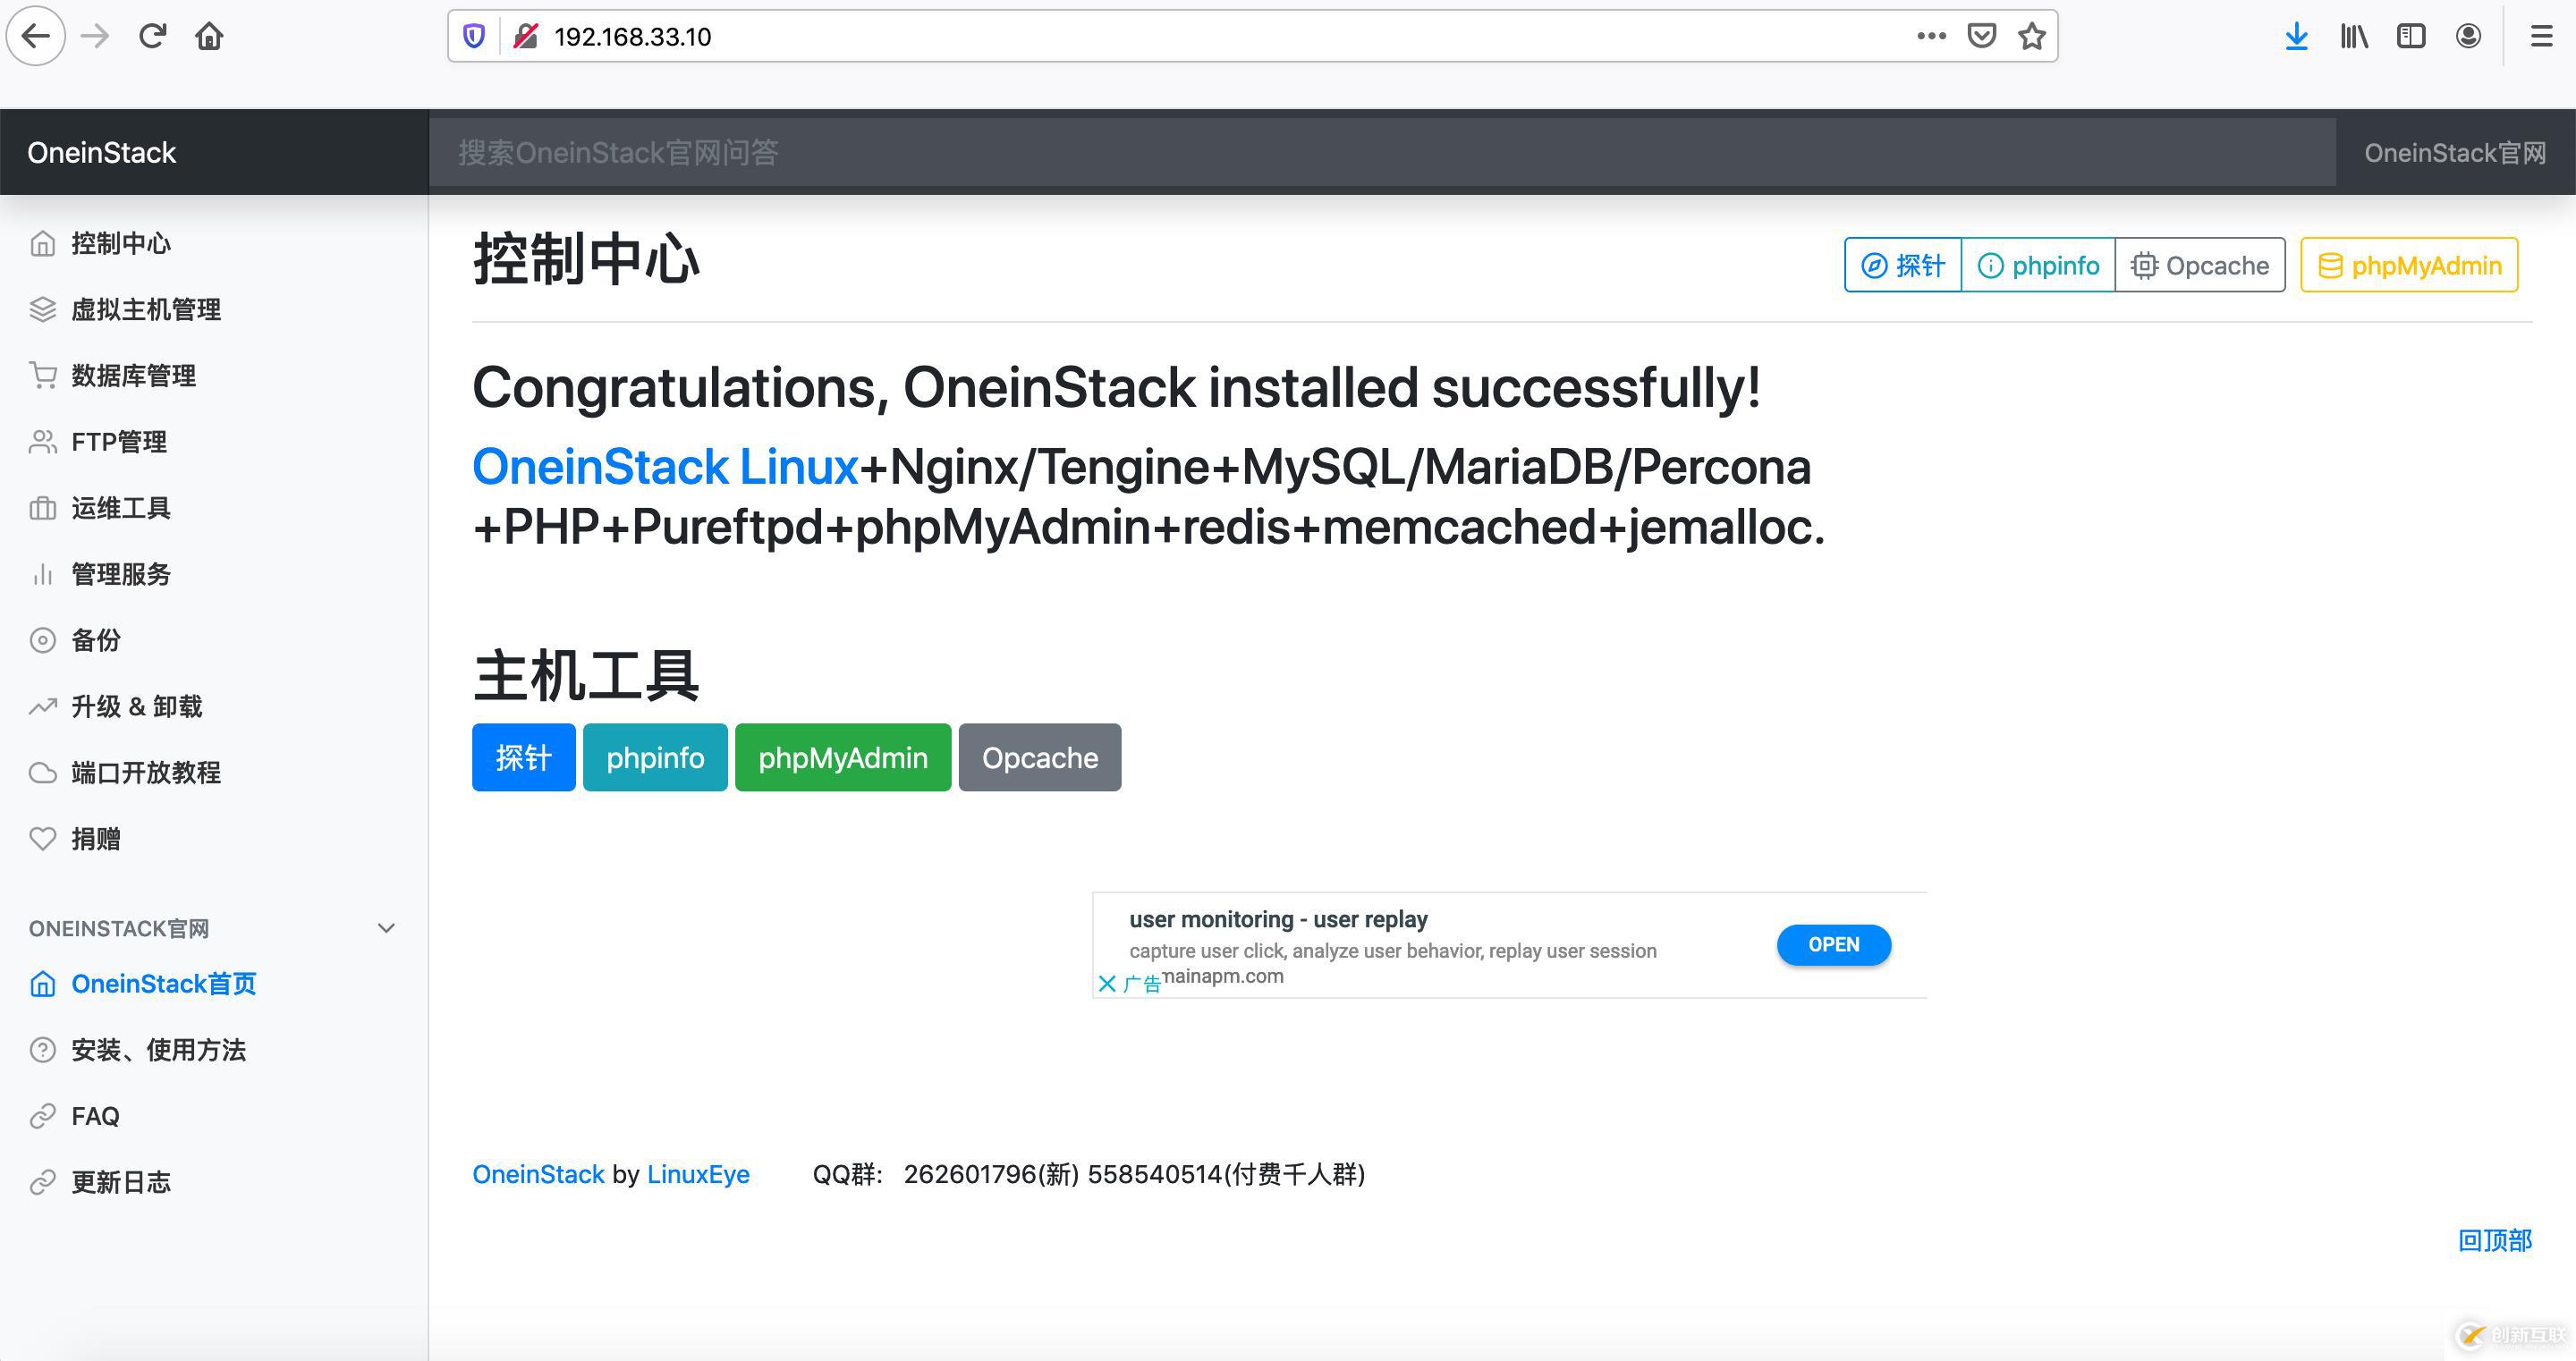This screenshot has height=1361, width=2576.
Task: Select FTP管理 menu item
Action: (123, 441)
